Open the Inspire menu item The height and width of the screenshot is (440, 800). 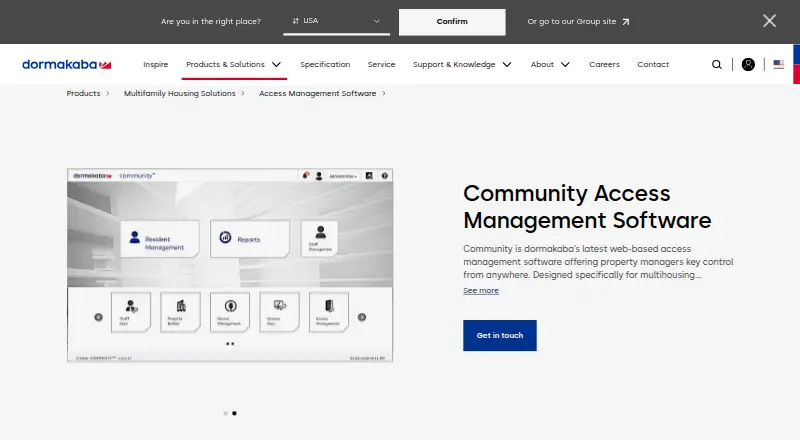(156, 64)
